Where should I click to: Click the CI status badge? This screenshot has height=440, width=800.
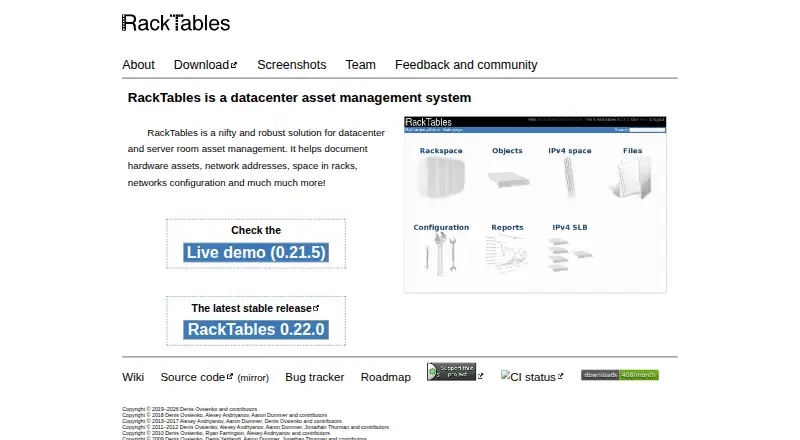[x=532, y=377]
